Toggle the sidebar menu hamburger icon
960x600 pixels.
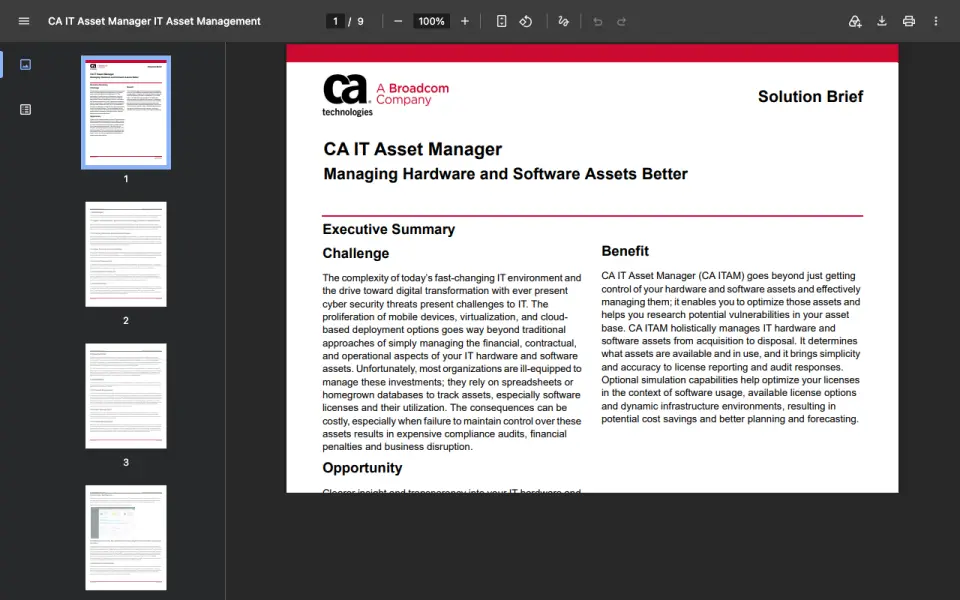[x=24, y=21]
